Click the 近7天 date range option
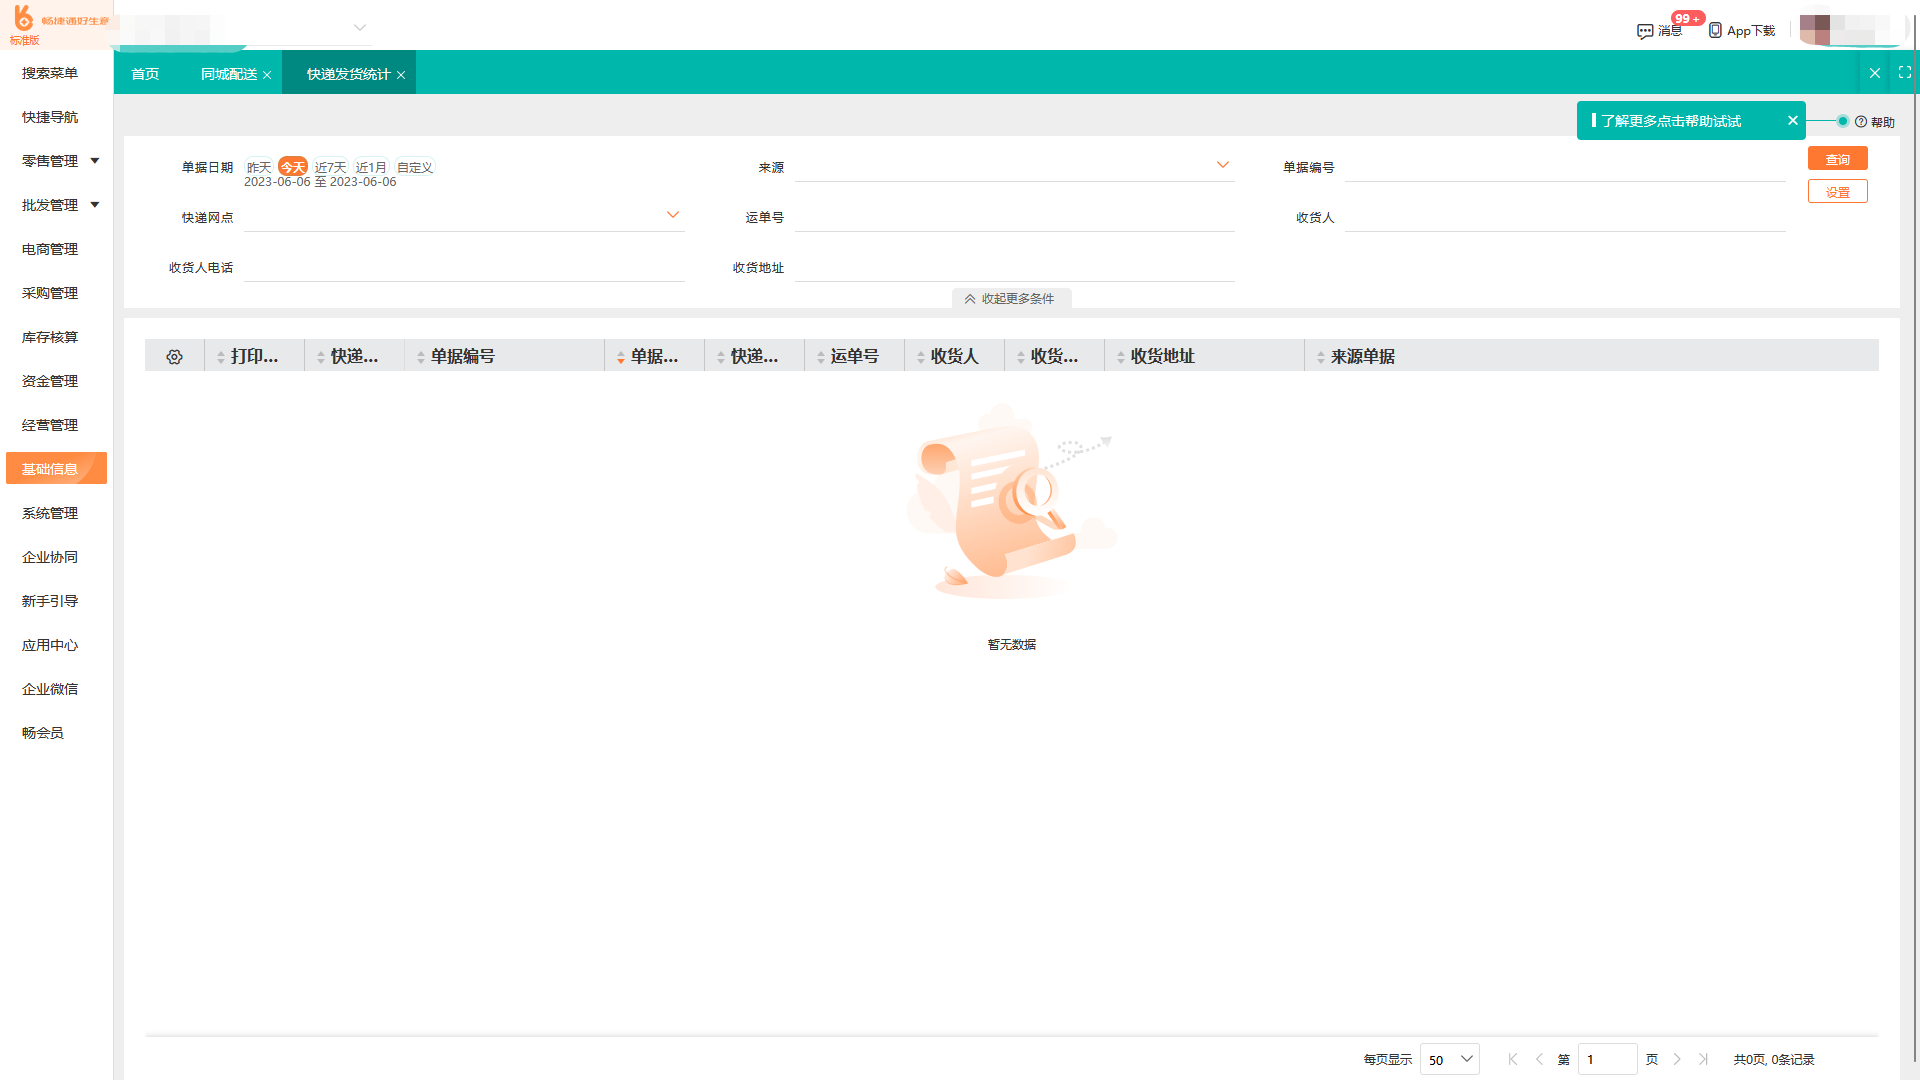This screenshot has width=1920, height=1080. (x=331, y=166)
